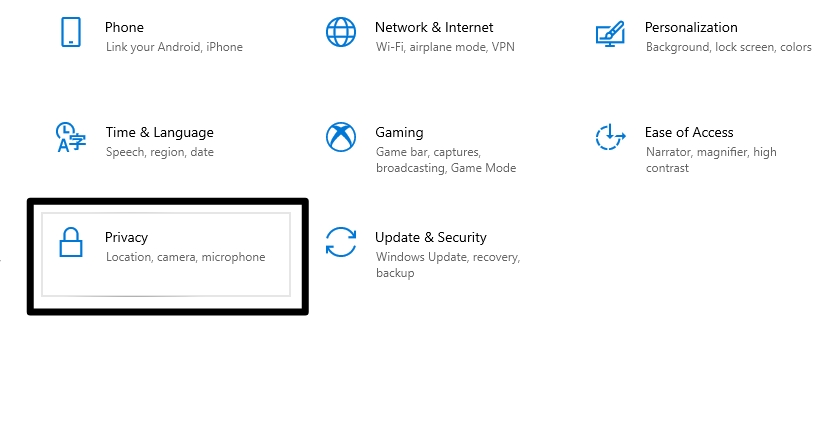The height and width of the screenshot is (434, 825).
Task: Click "Background, lock screen, colors" description
Action: [x=729, y=47]
